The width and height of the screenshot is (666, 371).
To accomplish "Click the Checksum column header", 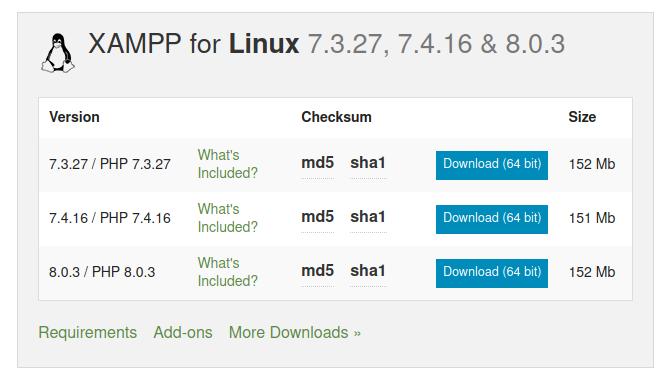I will (336, 117).
